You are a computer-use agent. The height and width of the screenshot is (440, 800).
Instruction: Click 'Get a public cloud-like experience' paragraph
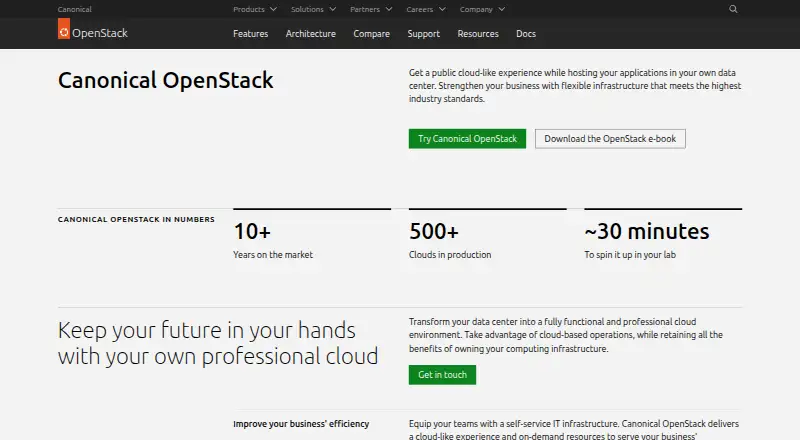[575, 86]
